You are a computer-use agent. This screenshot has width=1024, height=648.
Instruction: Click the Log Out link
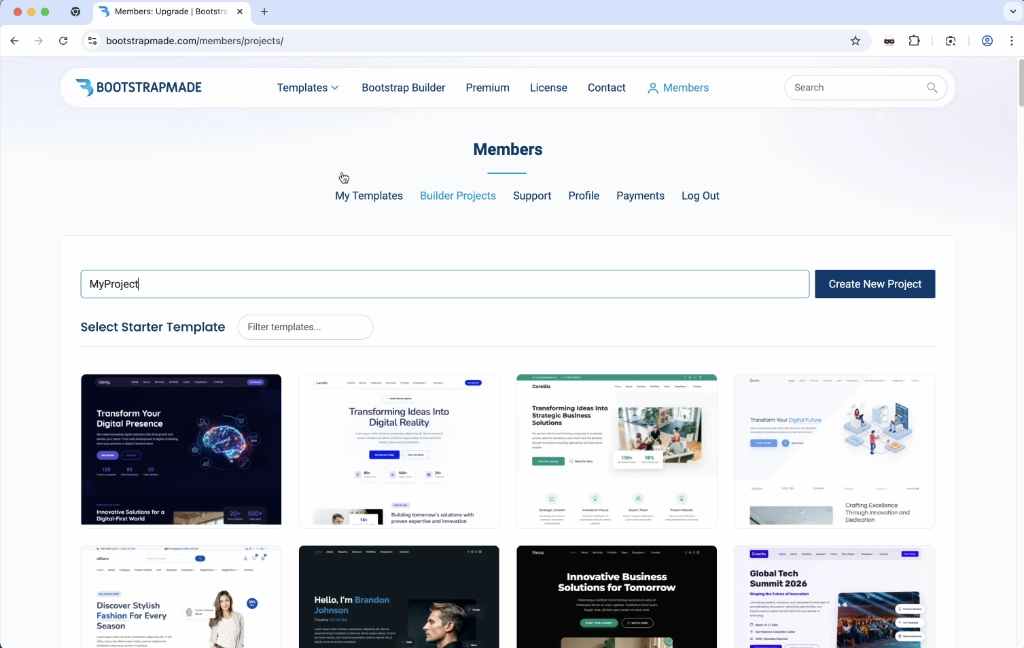pyautogui.click(x=700, y=196)
